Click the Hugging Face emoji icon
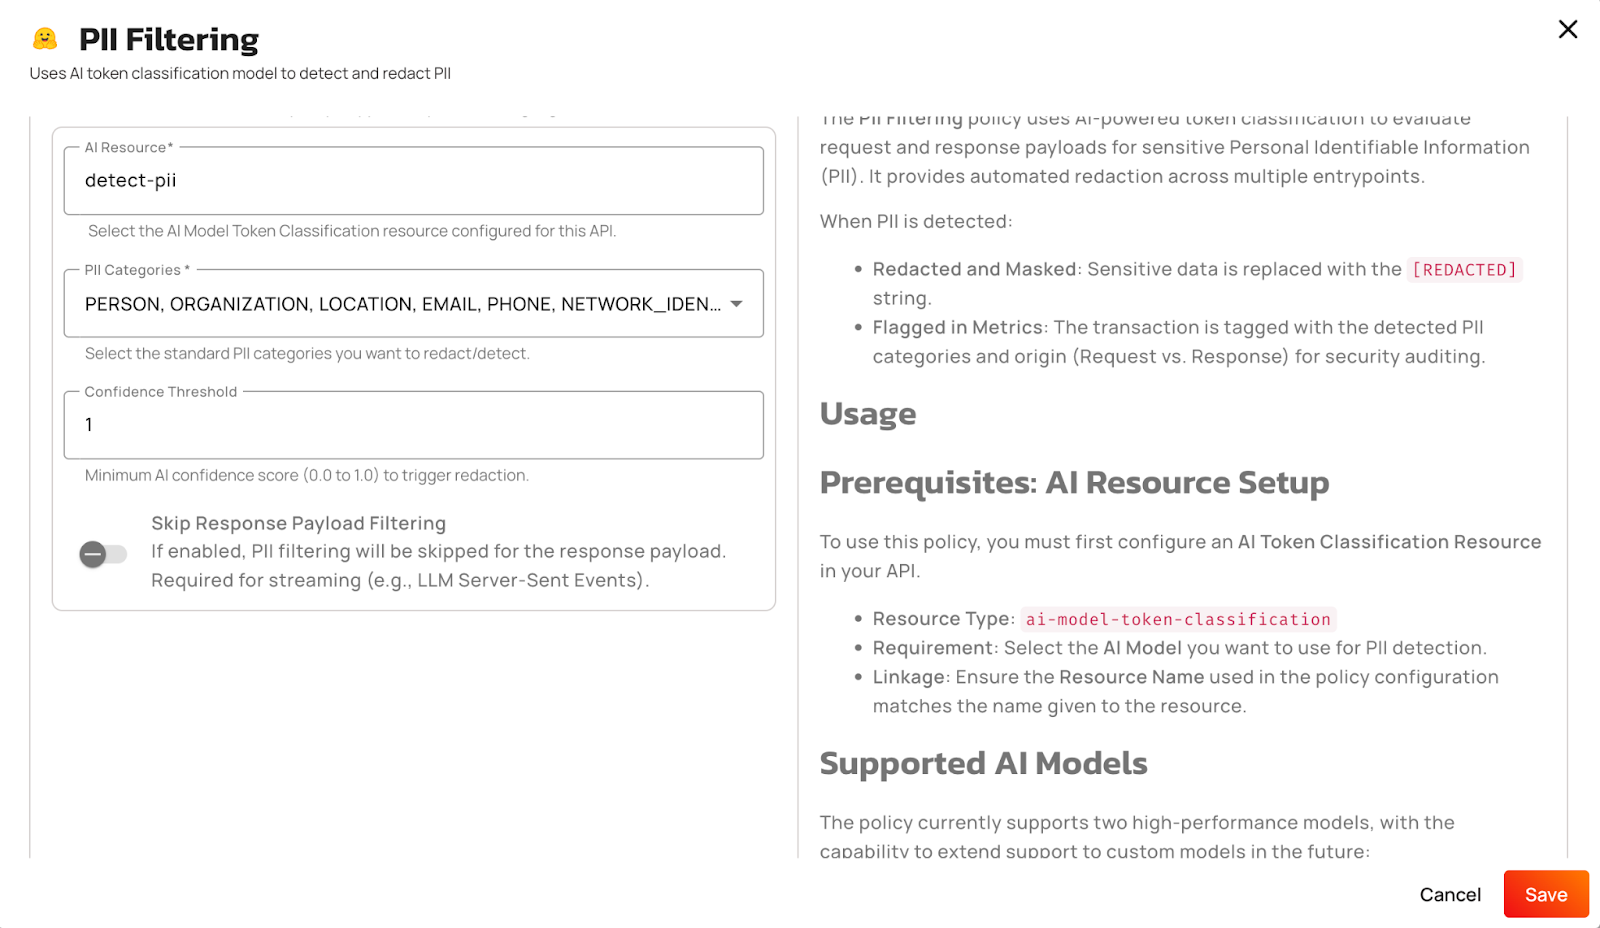 click(42, 38)
